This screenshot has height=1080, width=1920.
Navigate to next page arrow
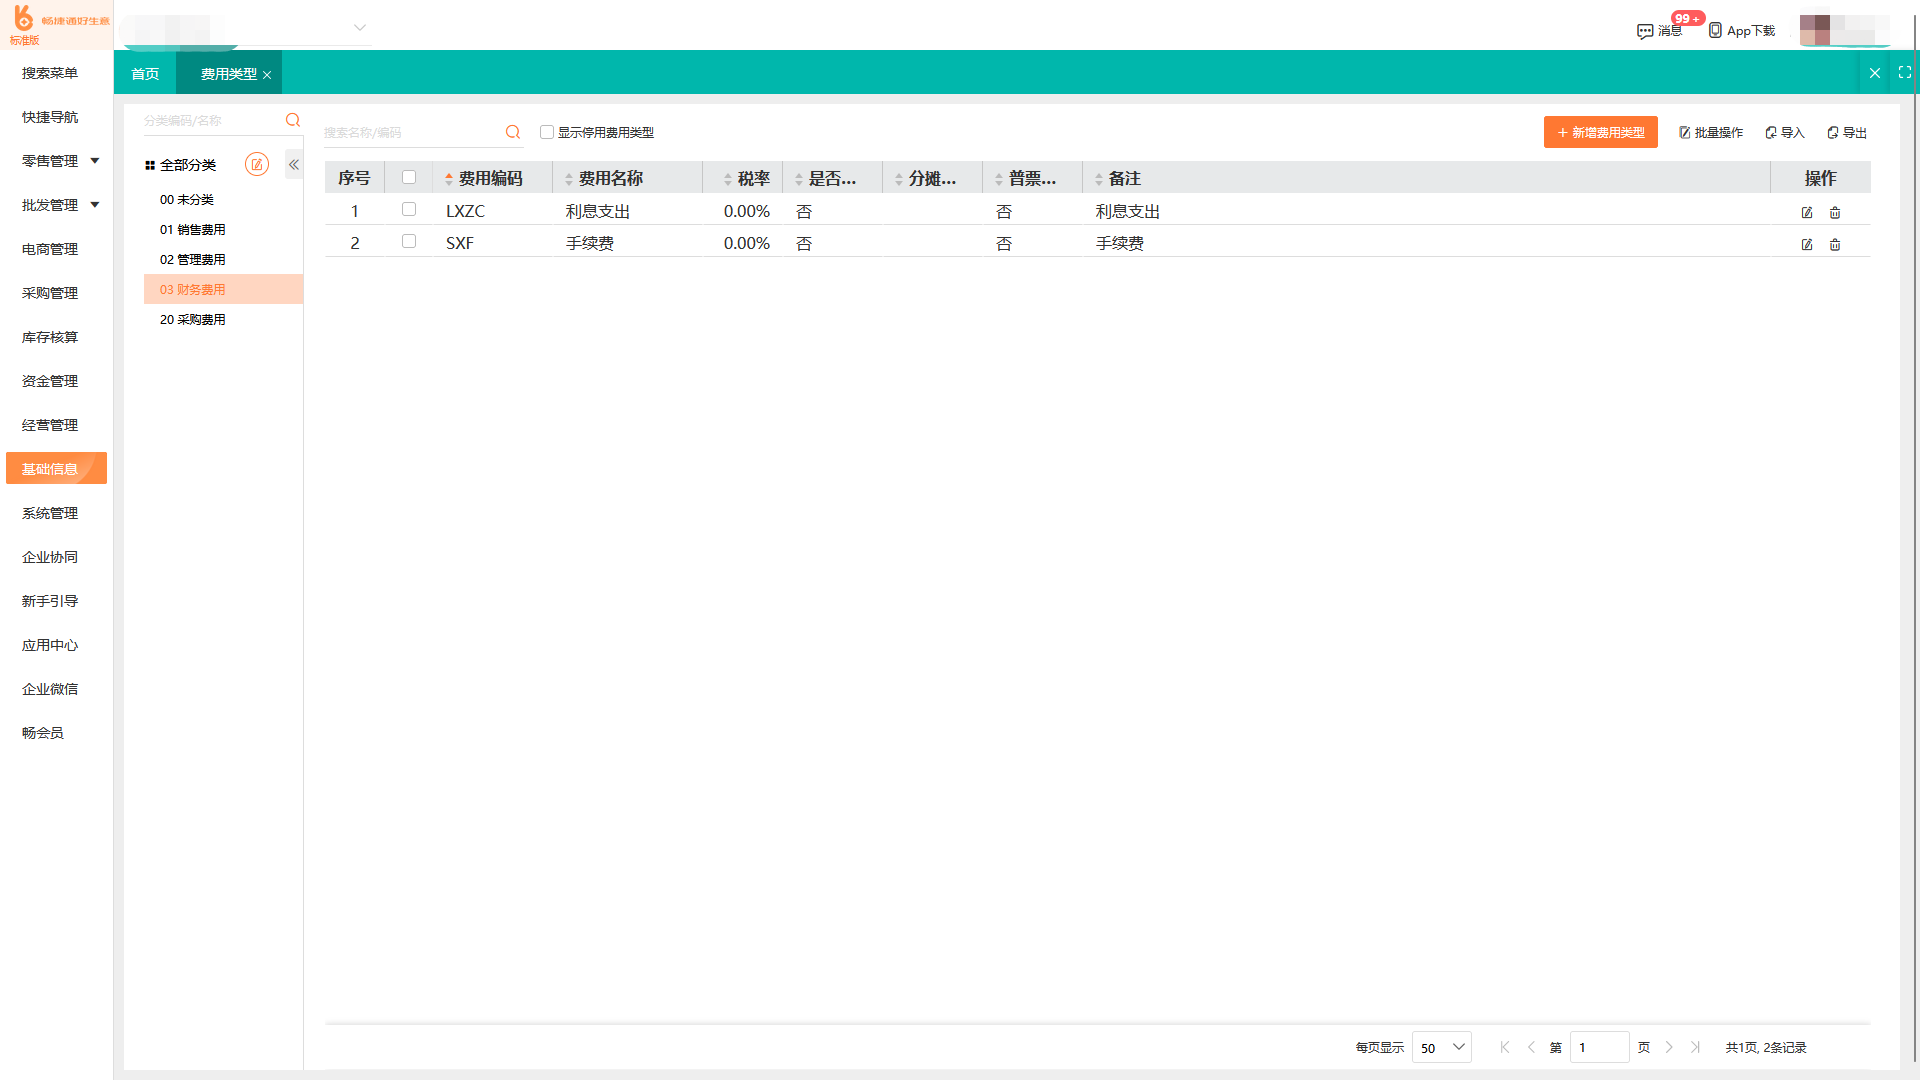coord(1668,1047)
